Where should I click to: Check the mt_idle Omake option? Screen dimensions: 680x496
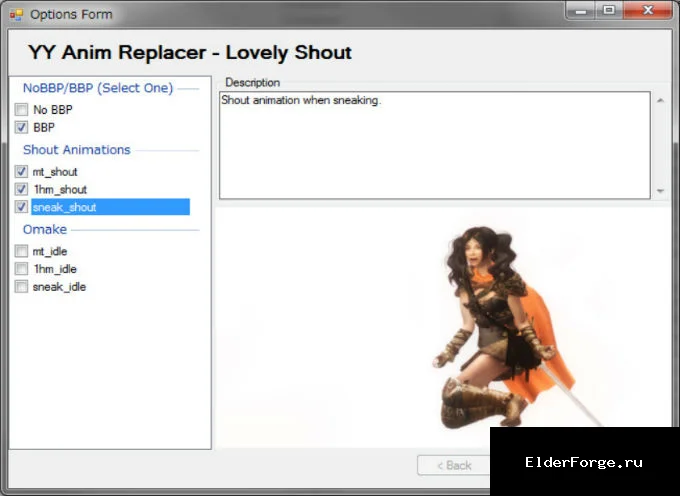pos(22,252)
